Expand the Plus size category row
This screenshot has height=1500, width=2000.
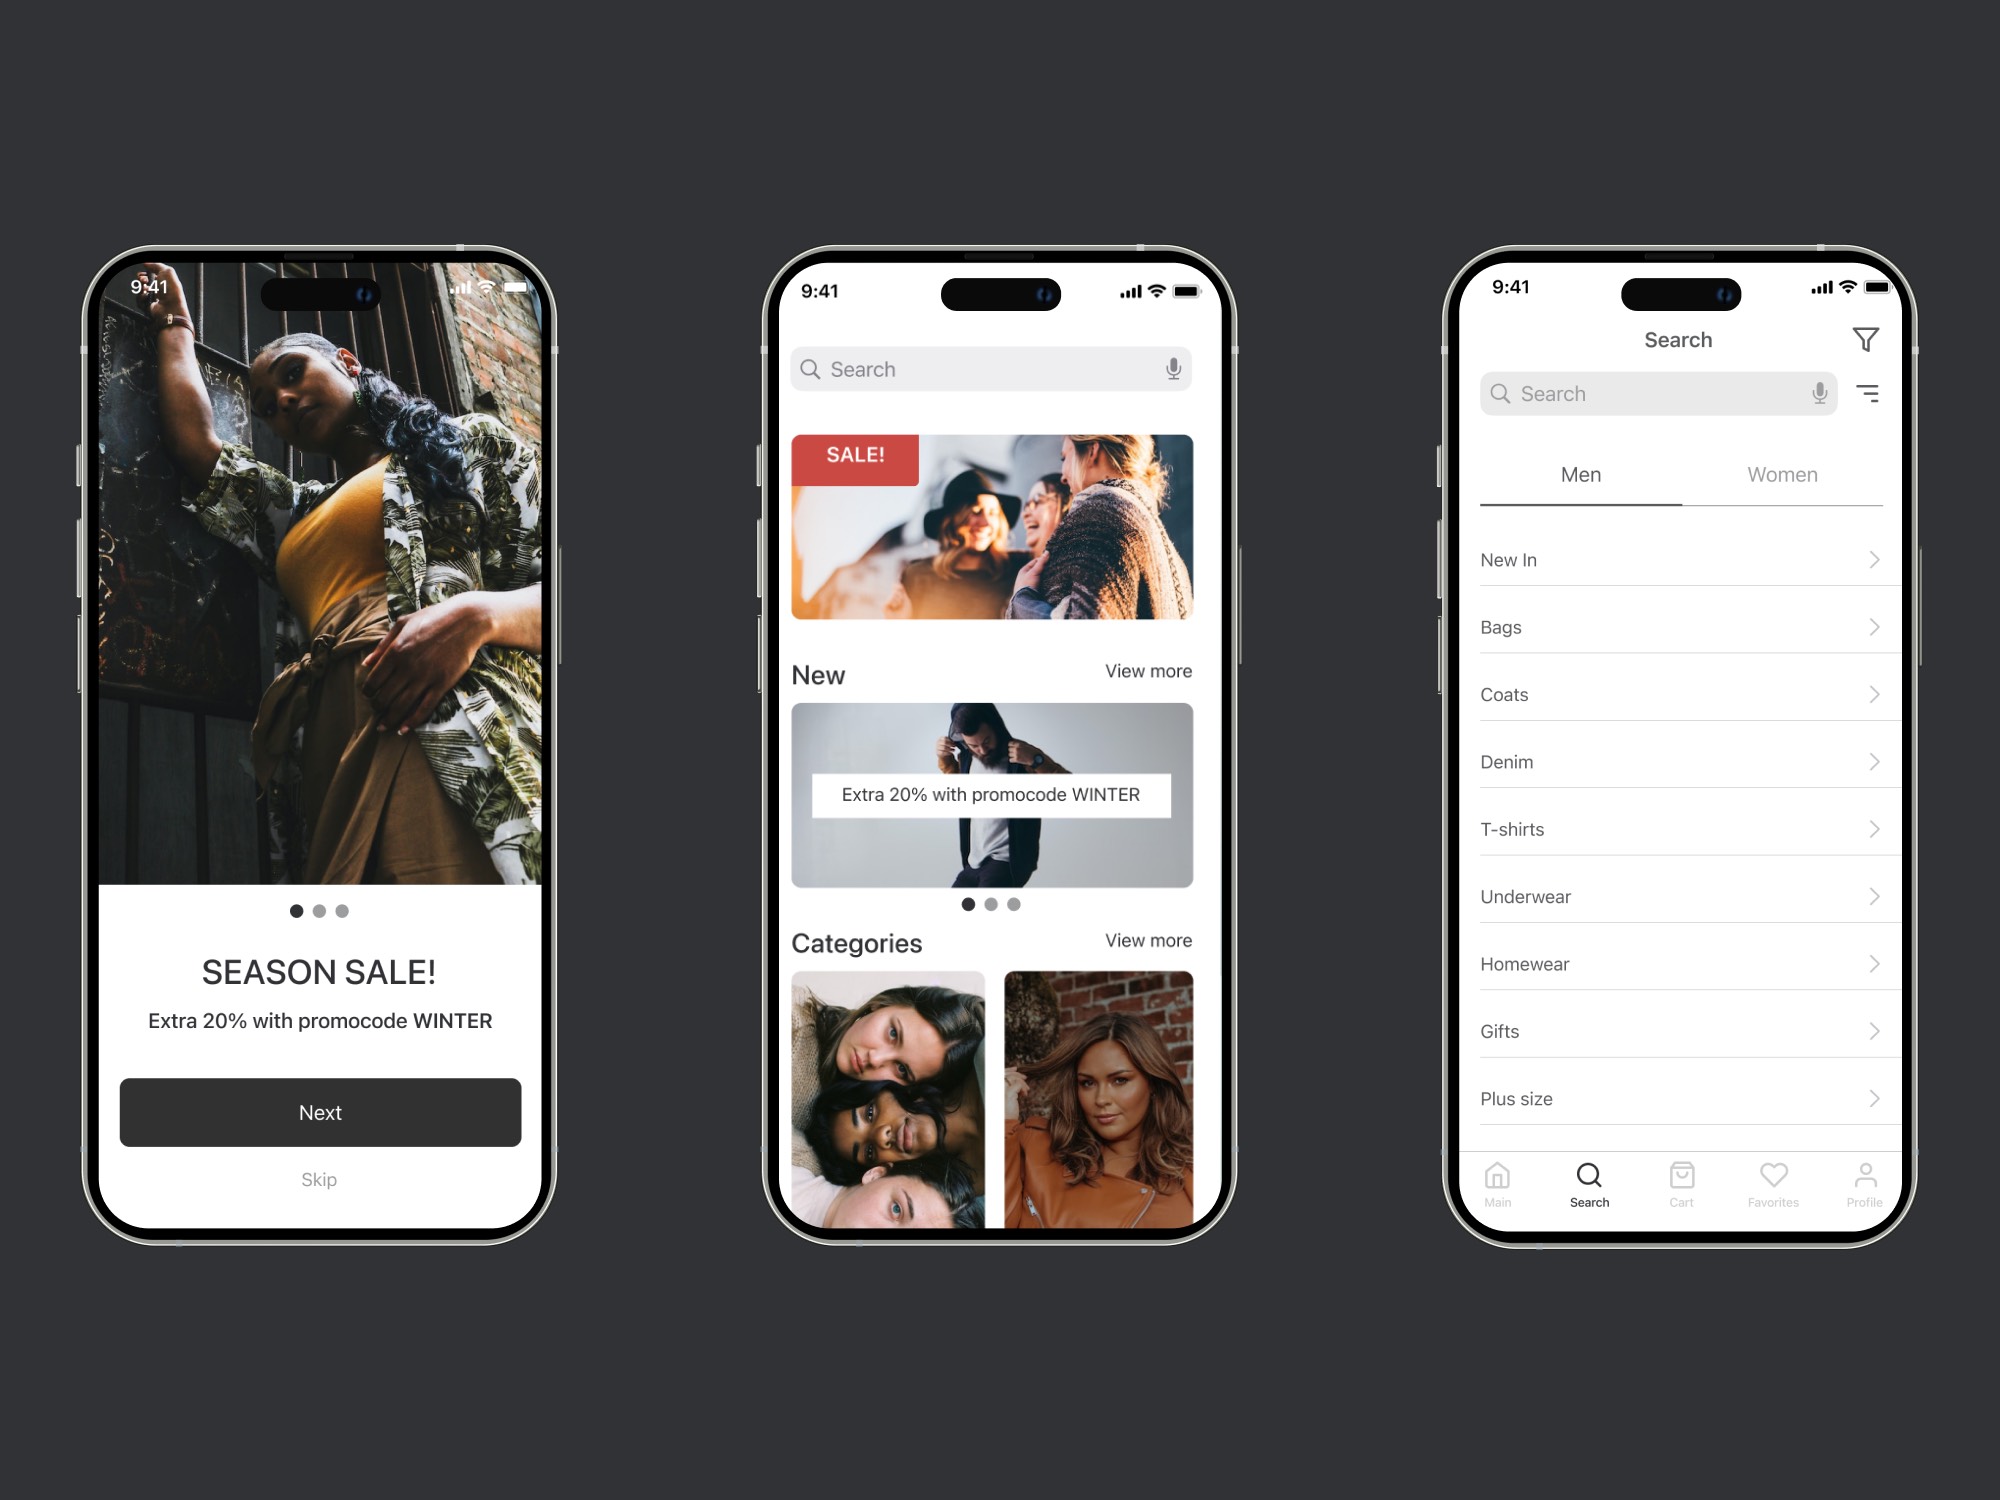pos(1677,1098)
